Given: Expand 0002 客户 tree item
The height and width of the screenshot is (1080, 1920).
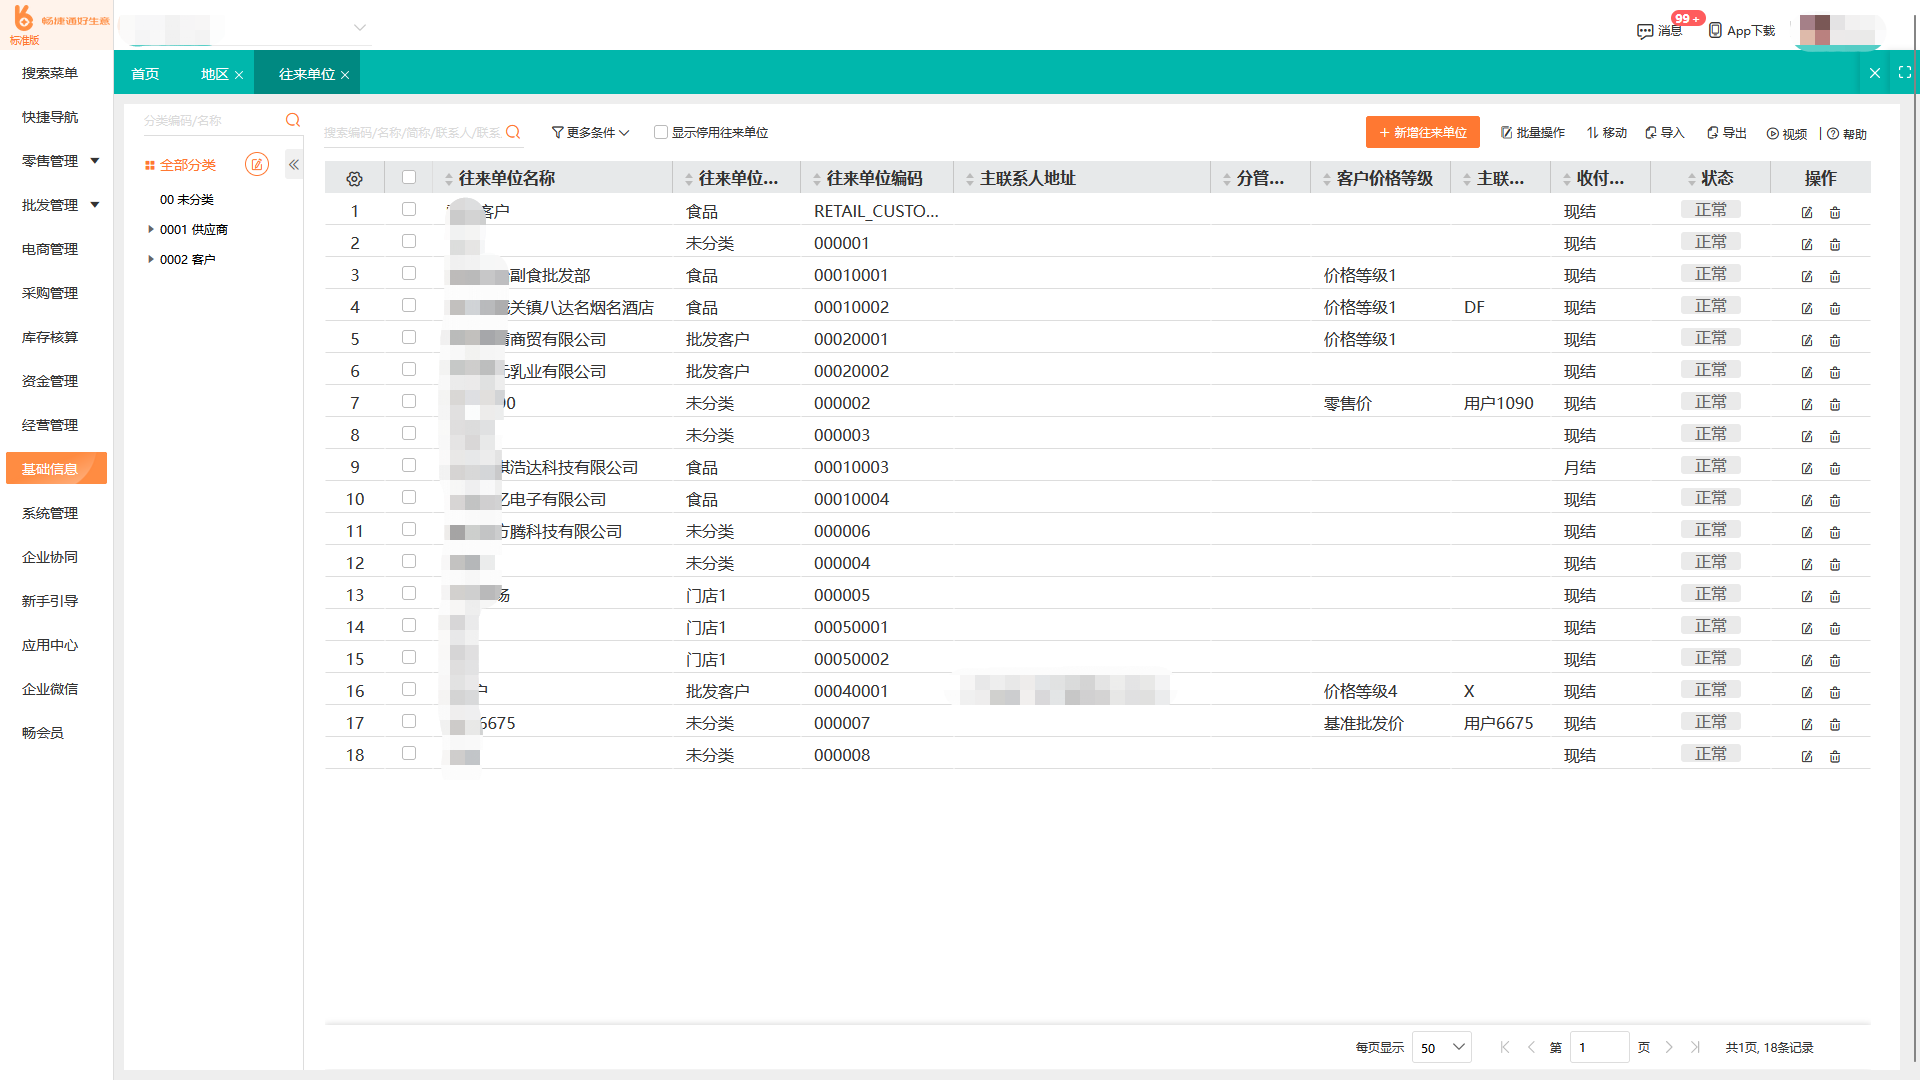Looking at the screenshot, I should pyautogui.click(x=150, y=260).
